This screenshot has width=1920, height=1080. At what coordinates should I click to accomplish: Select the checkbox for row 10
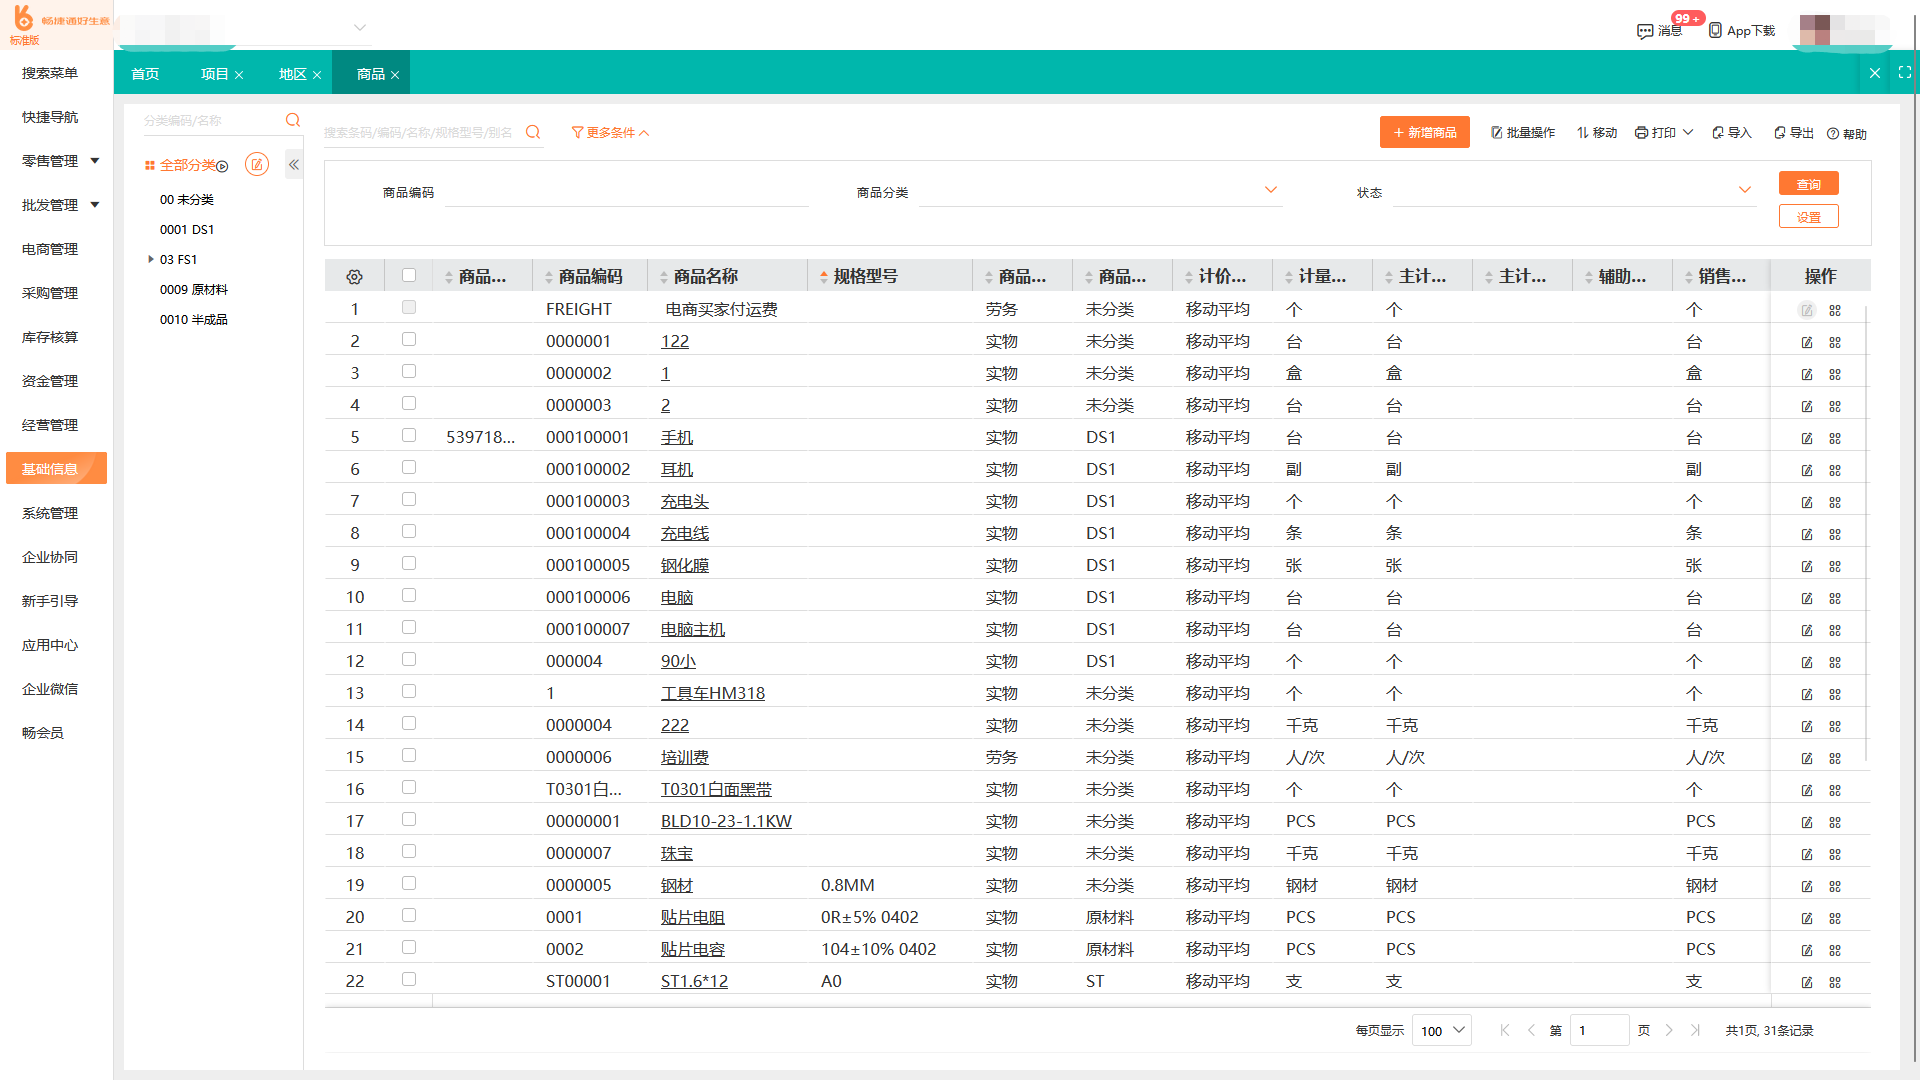411,596
